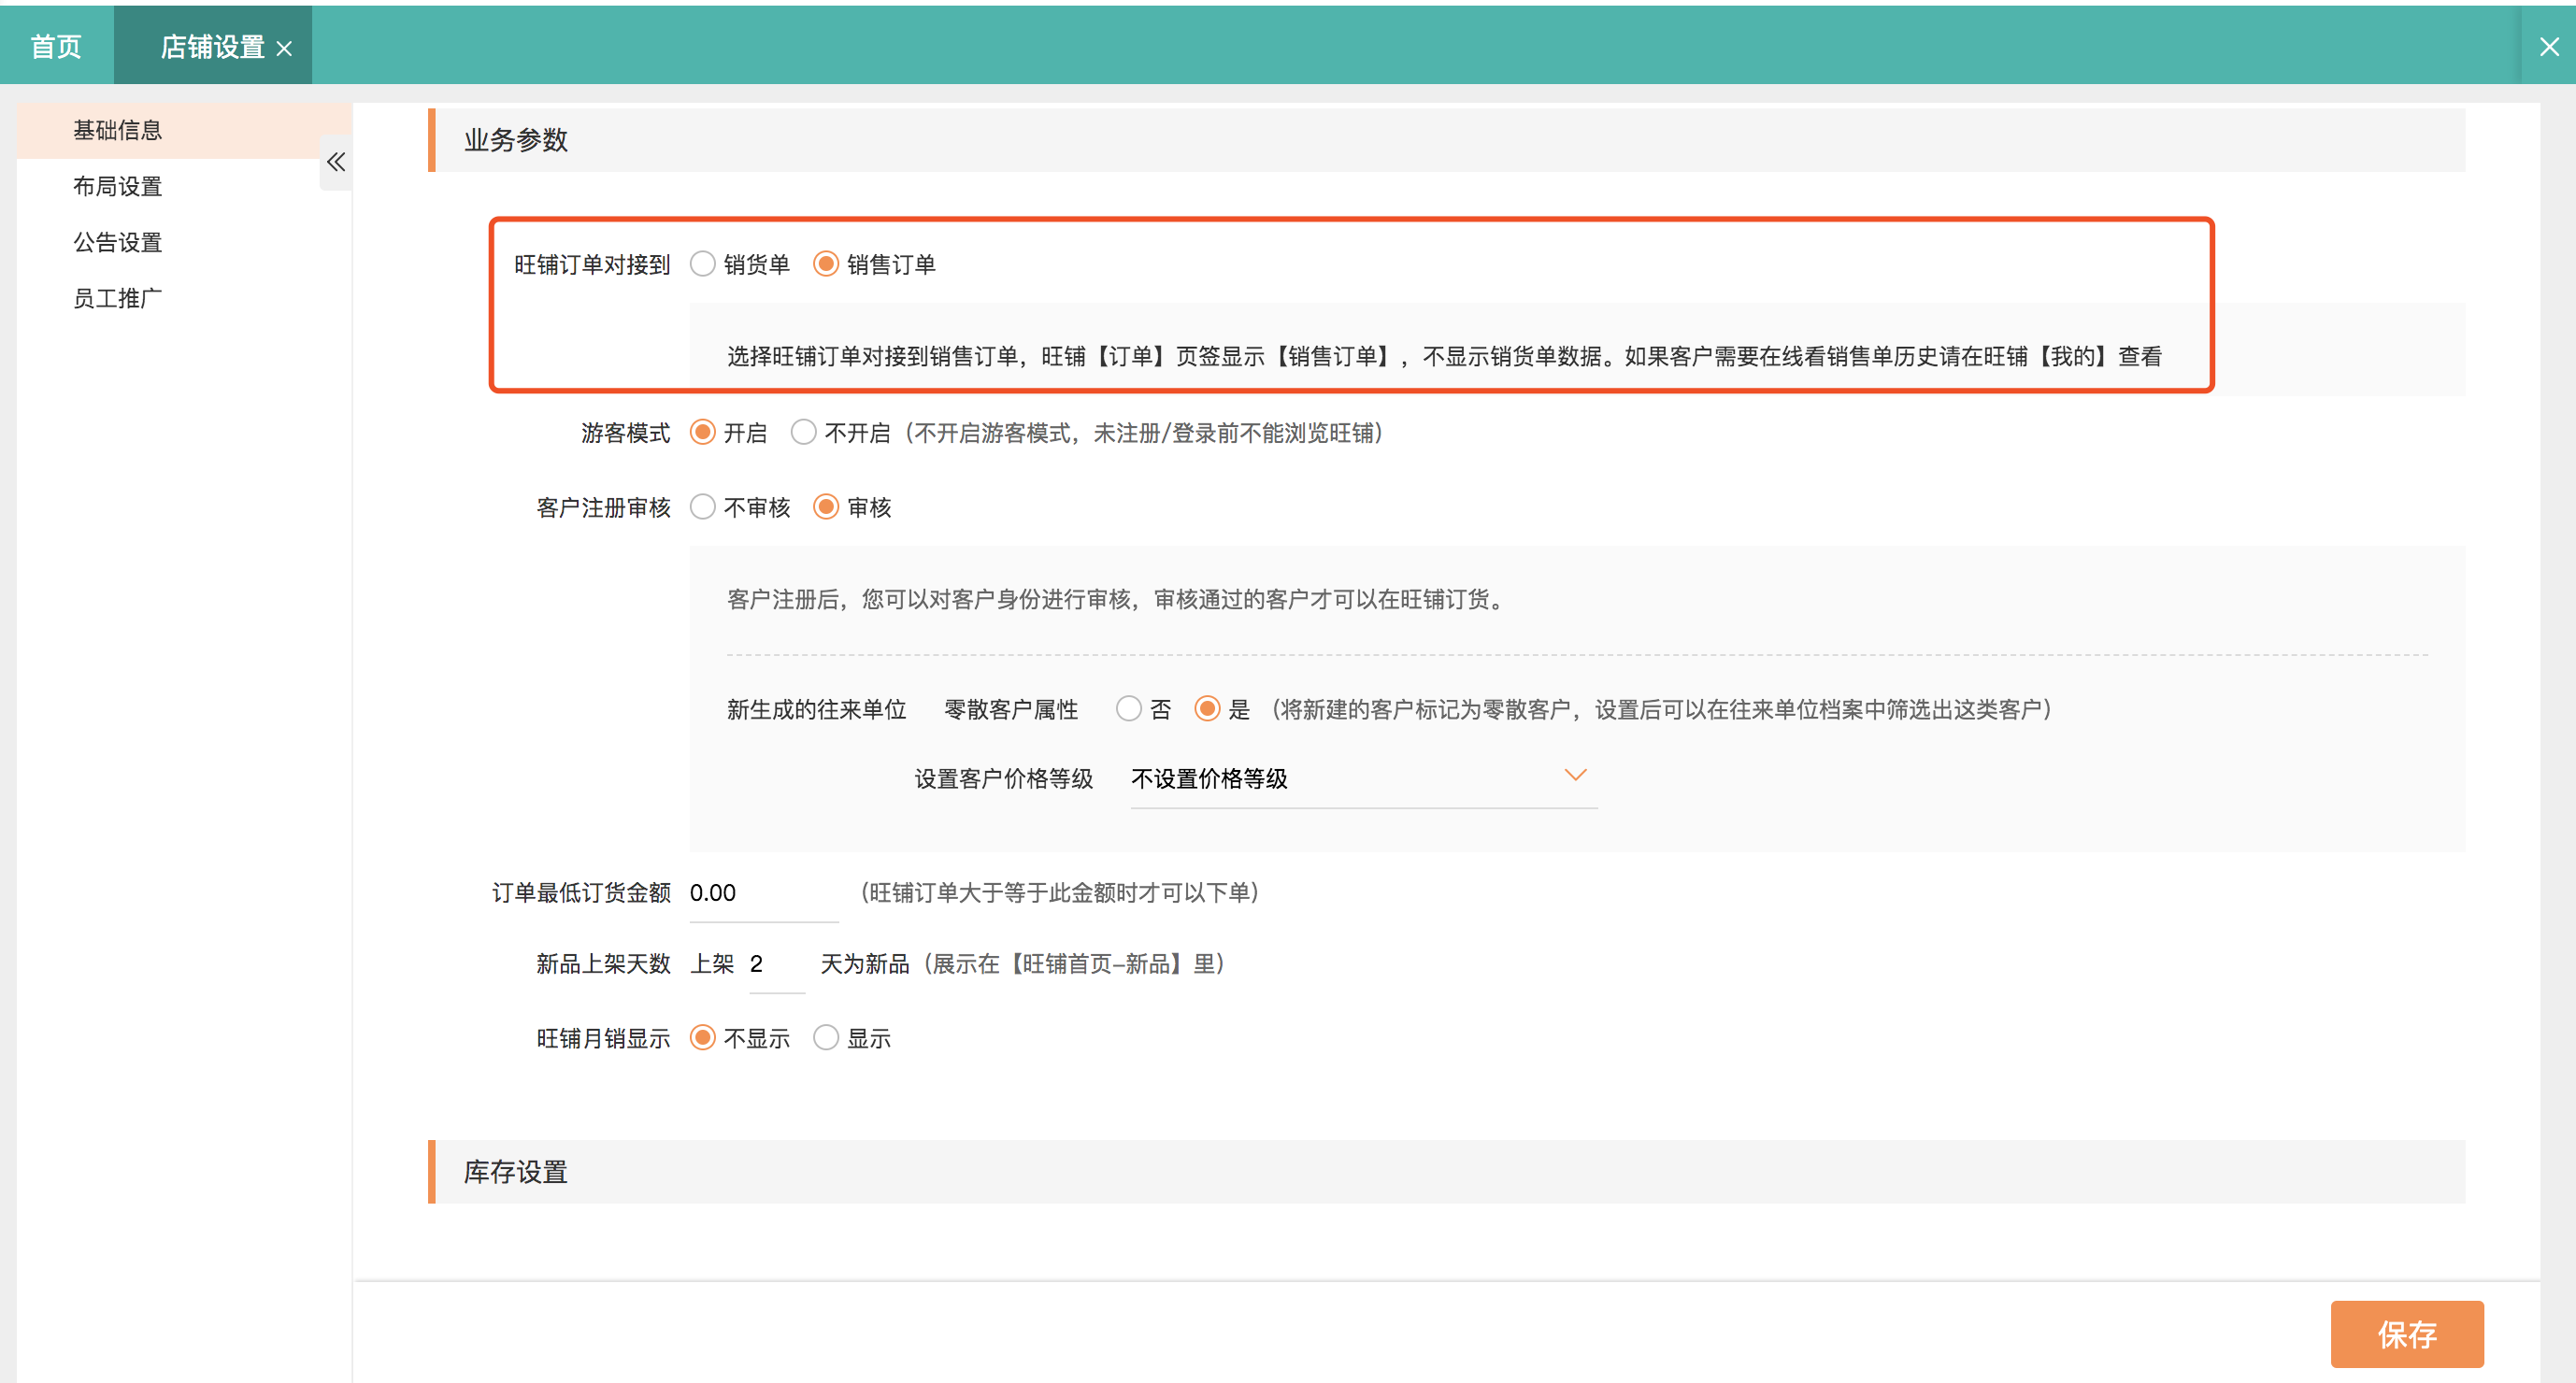
Task: Select 不审核 for 客户注册审核
Action: 700,506
